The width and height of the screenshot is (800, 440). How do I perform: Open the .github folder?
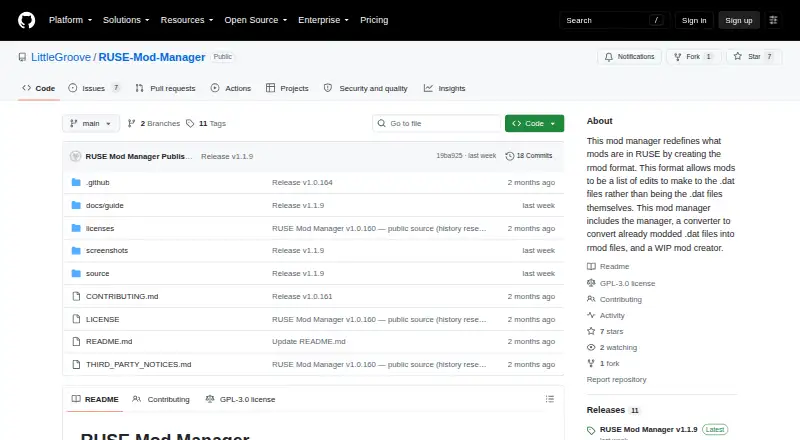97,182
